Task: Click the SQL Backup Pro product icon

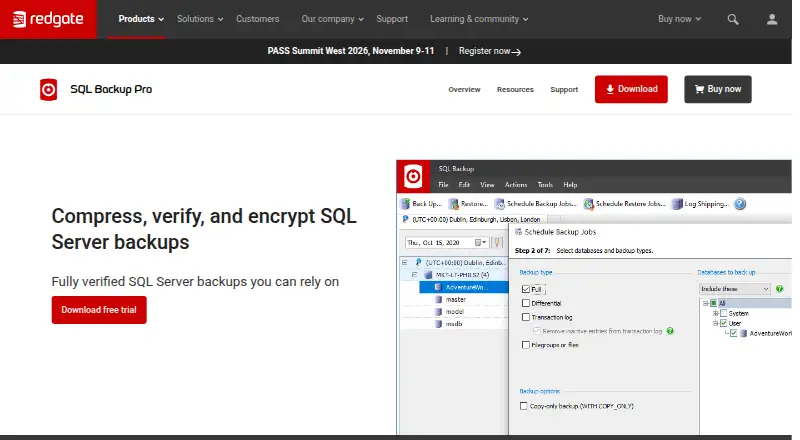Action: pyautogui.click(x=48, y=89)
